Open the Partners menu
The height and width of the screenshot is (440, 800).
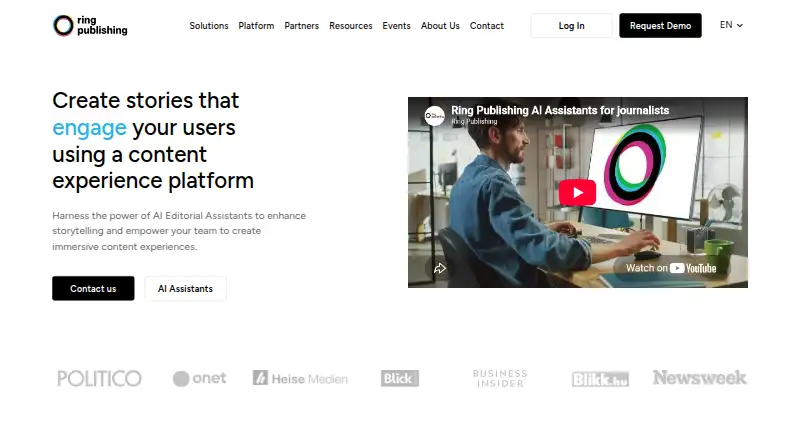pos(302,26)
